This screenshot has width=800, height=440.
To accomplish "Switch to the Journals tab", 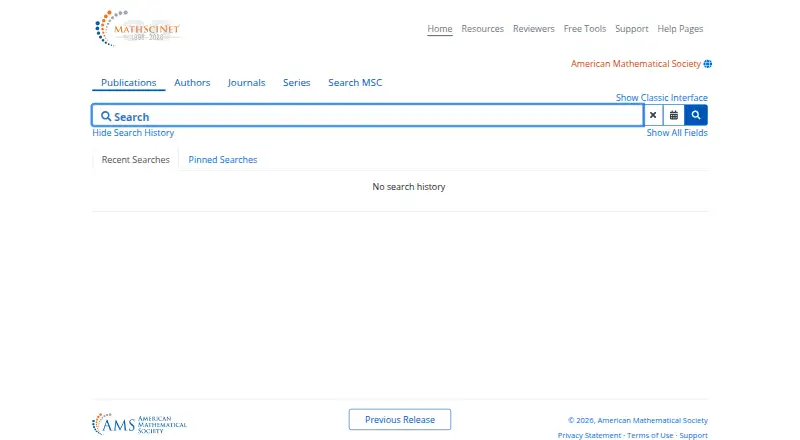I will (246, 83).
